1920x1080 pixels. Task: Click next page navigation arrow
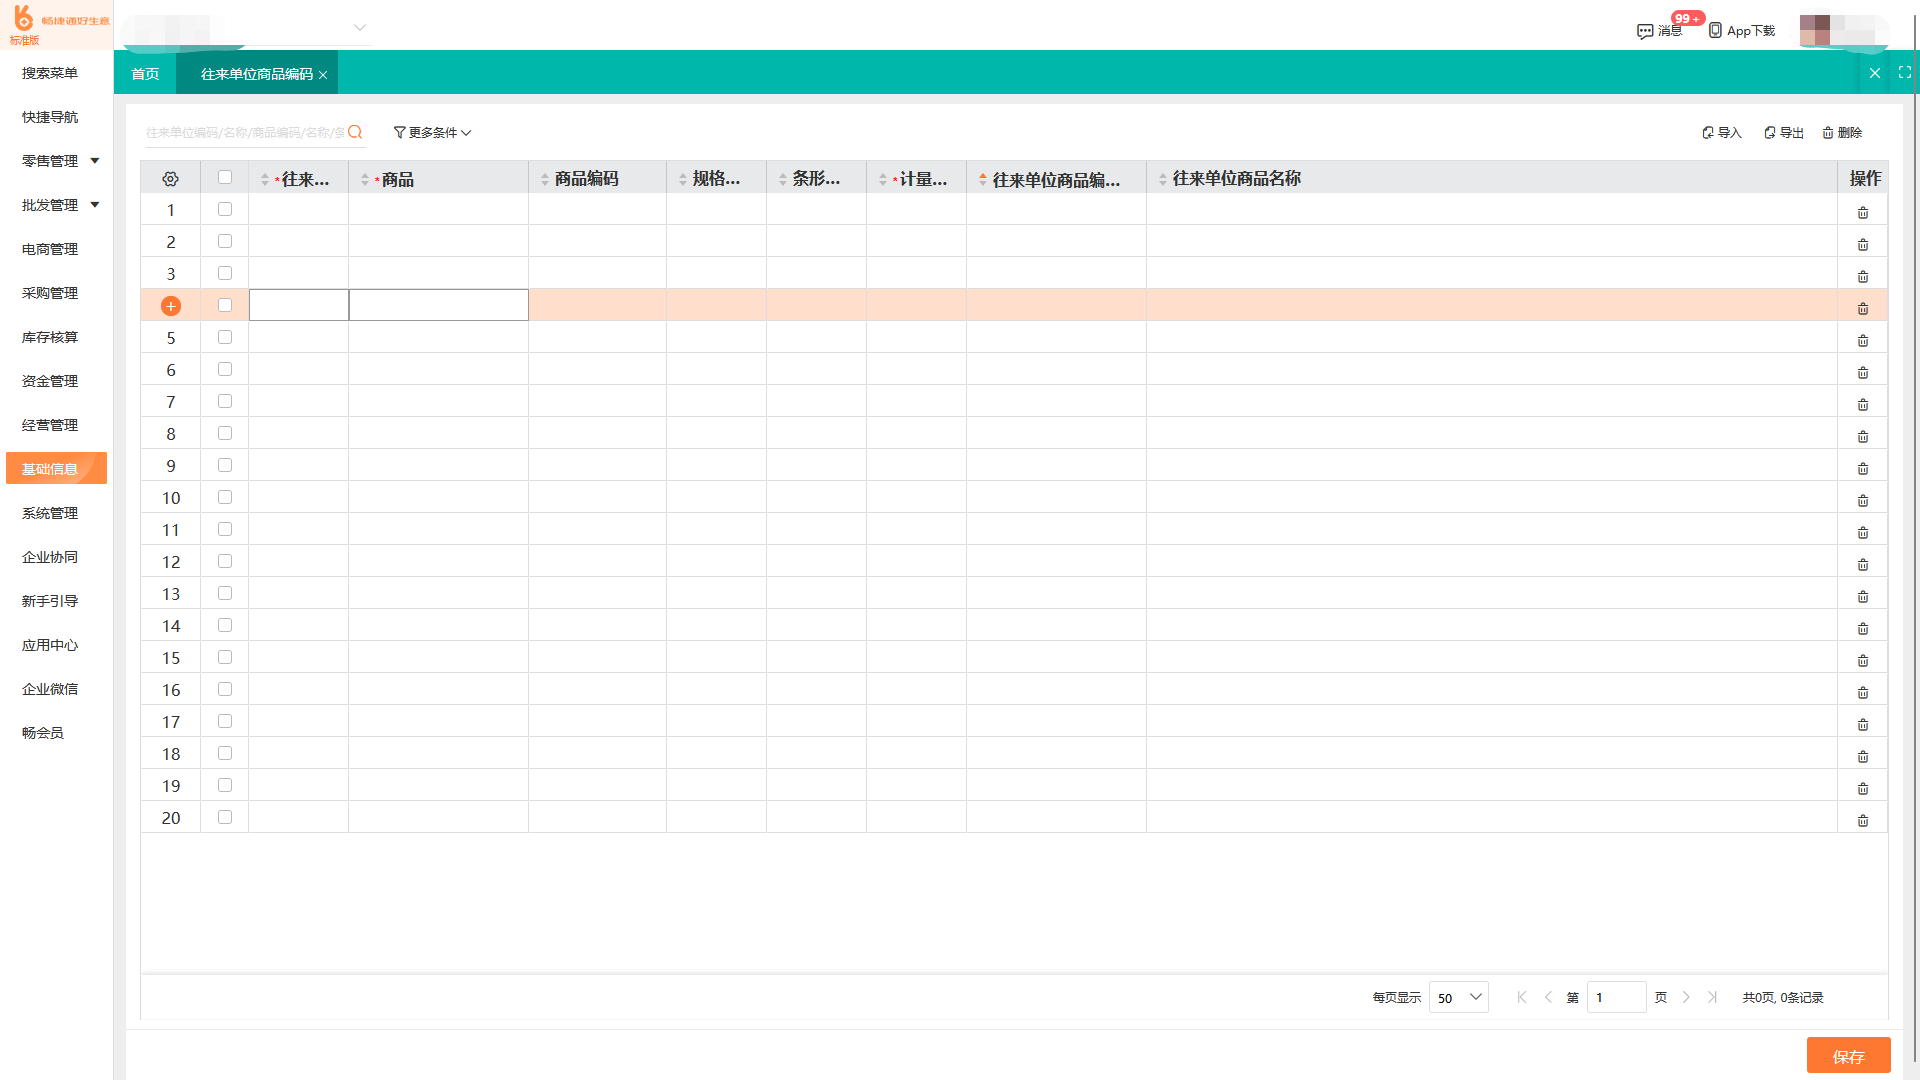tap(1687, 997)
